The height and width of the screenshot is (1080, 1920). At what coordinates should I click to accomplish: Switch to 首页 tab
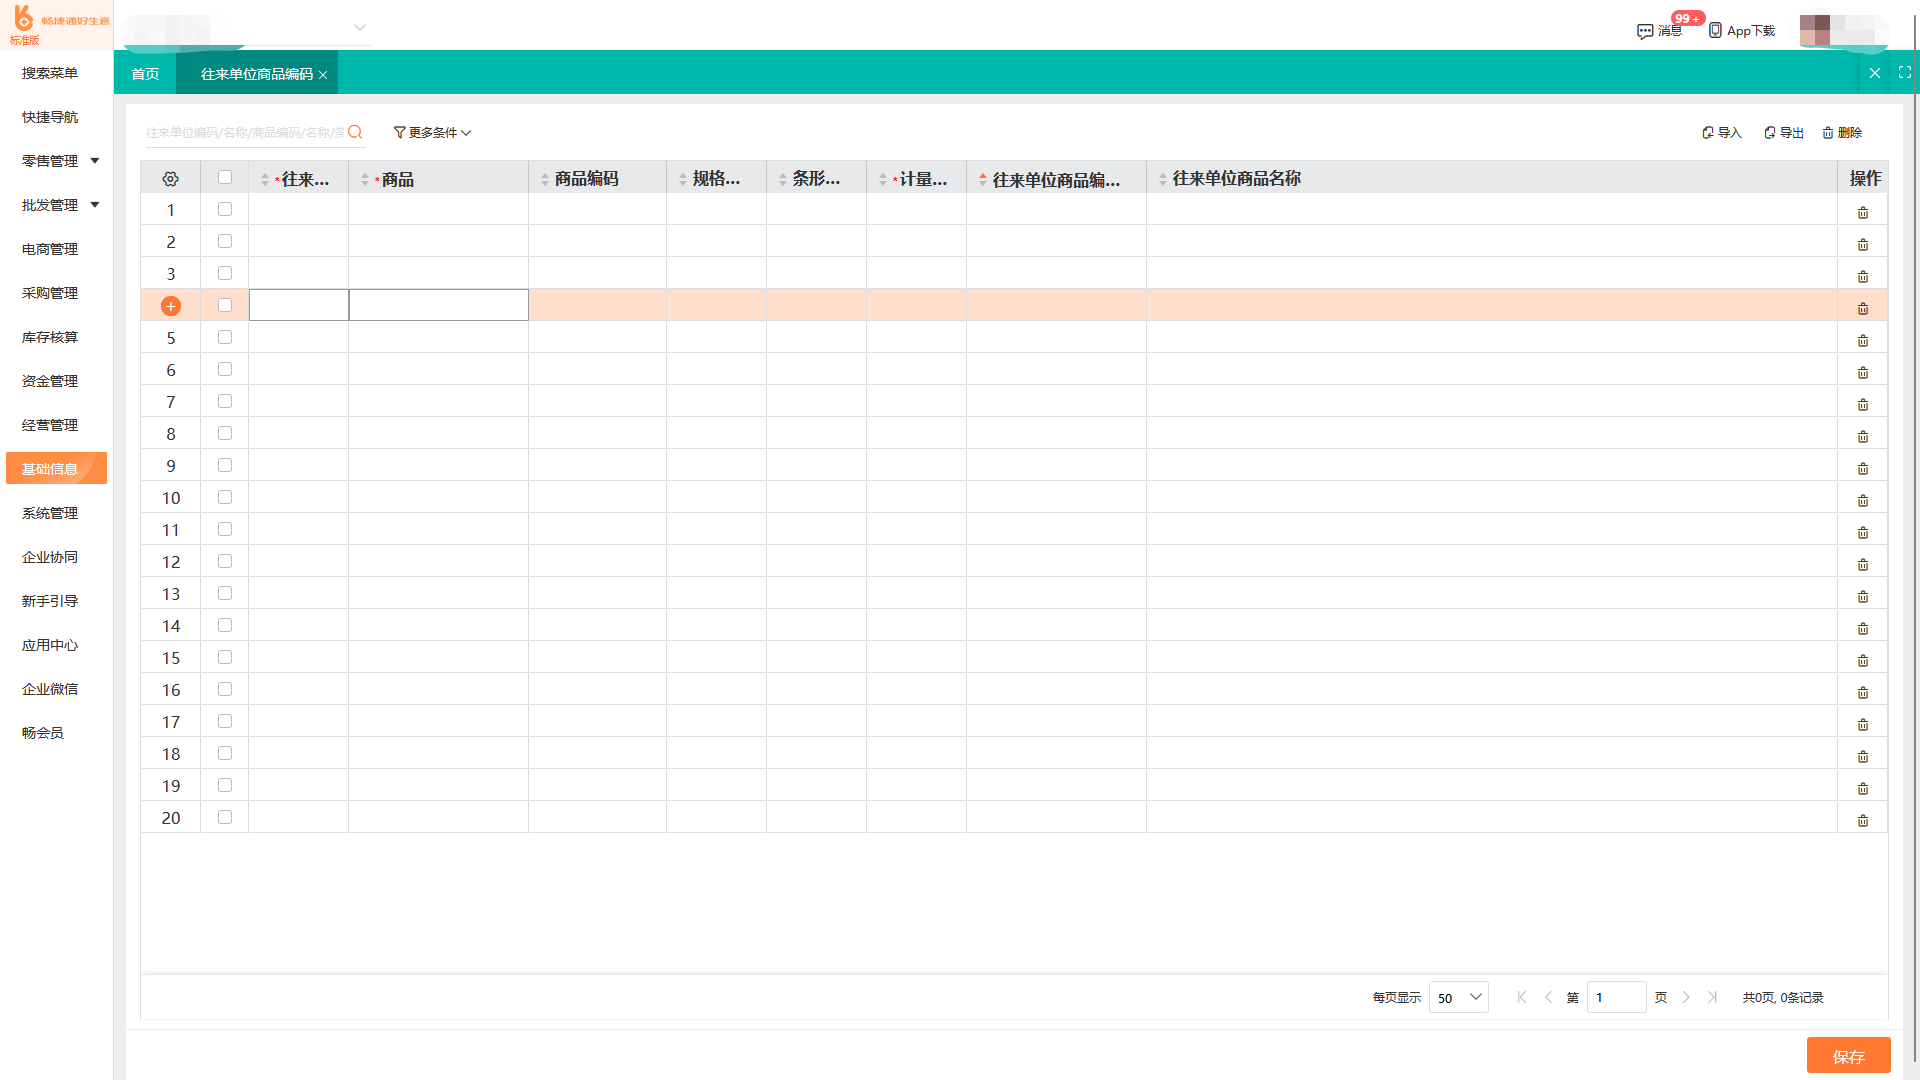pos(145,74)
